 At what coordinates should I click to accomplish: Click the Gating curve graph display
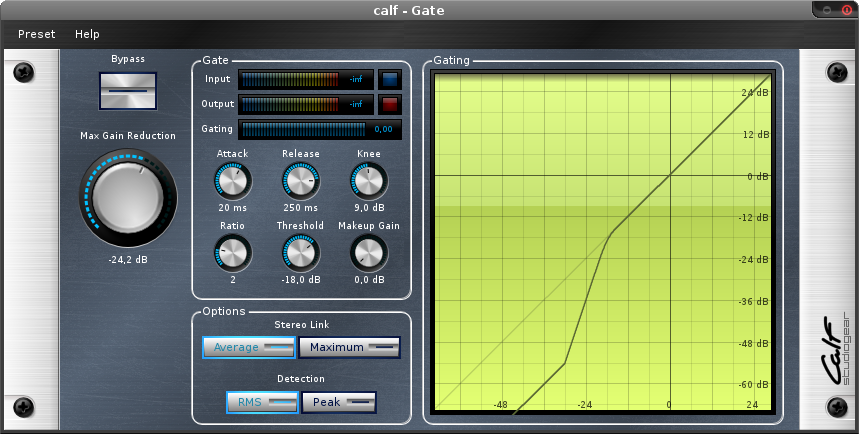[x=602, y=240]
